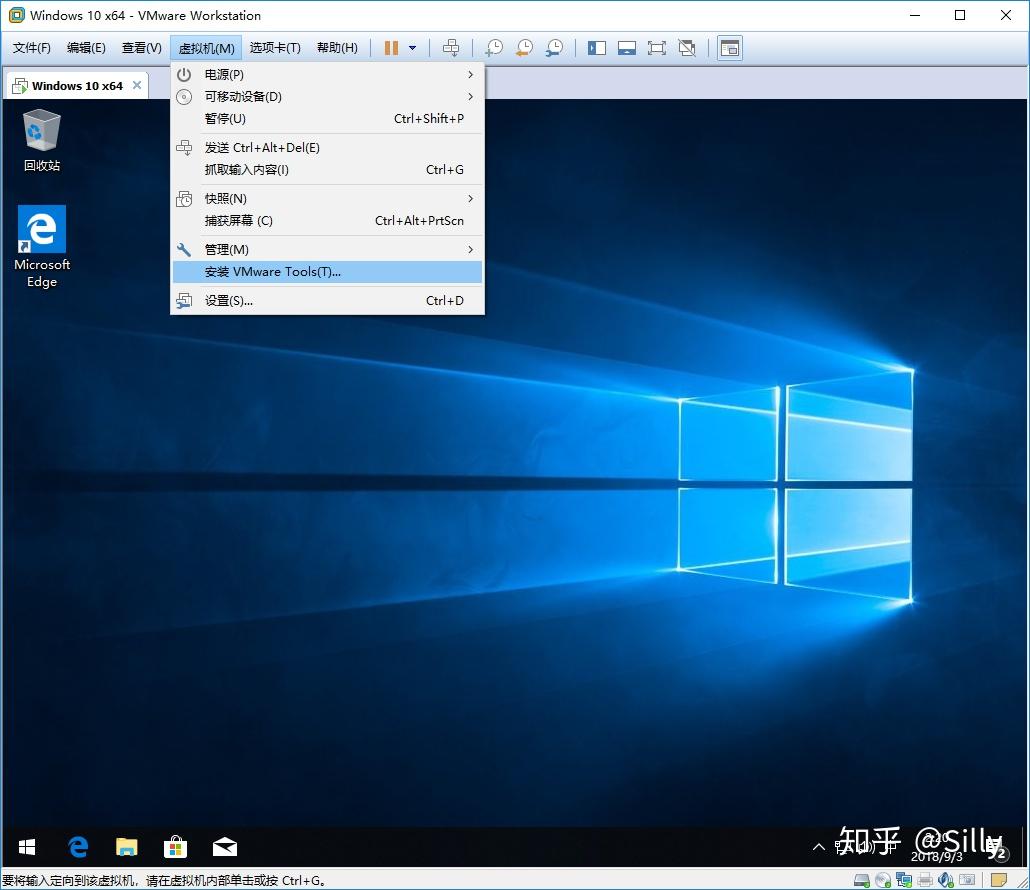
Task: Click the virtual hard disk status bar icon
Action: [x=862, y=880]
